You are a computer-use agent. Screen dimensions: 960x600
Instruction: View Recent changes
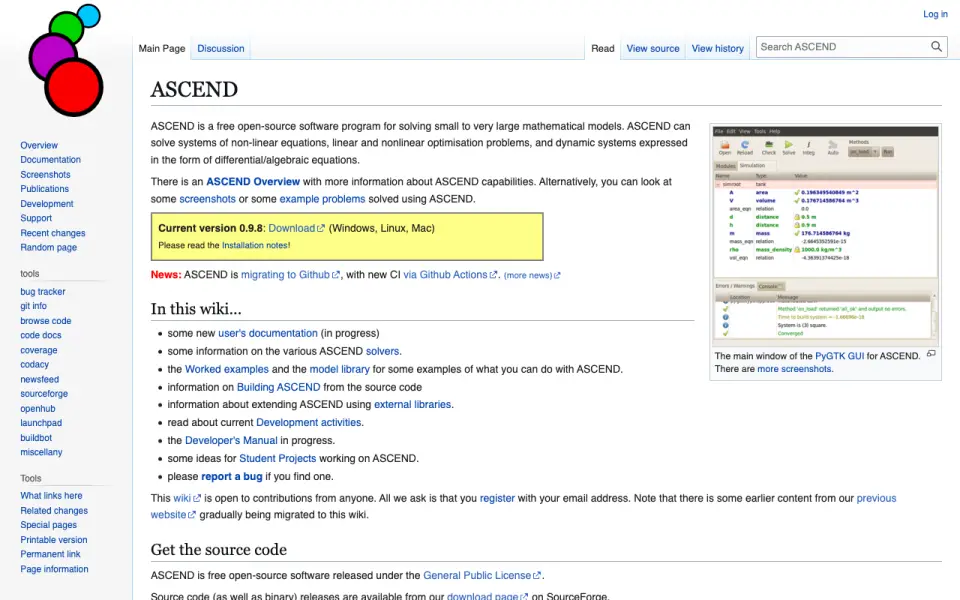pos(53,233)
